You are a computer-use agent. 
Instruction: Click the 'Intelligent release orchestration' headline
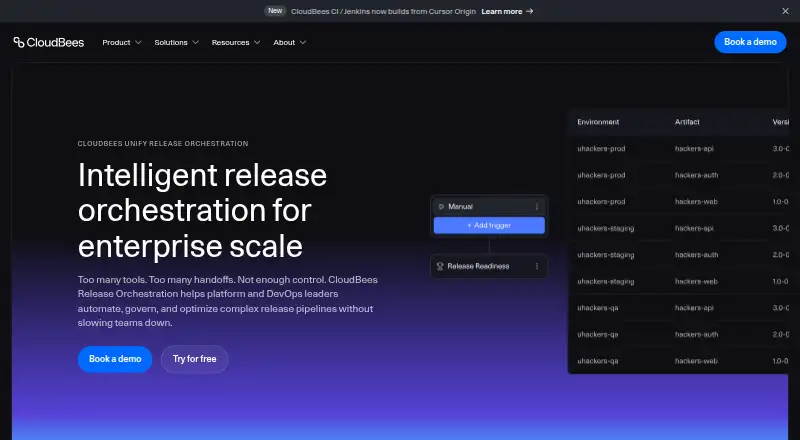[203, 210]
